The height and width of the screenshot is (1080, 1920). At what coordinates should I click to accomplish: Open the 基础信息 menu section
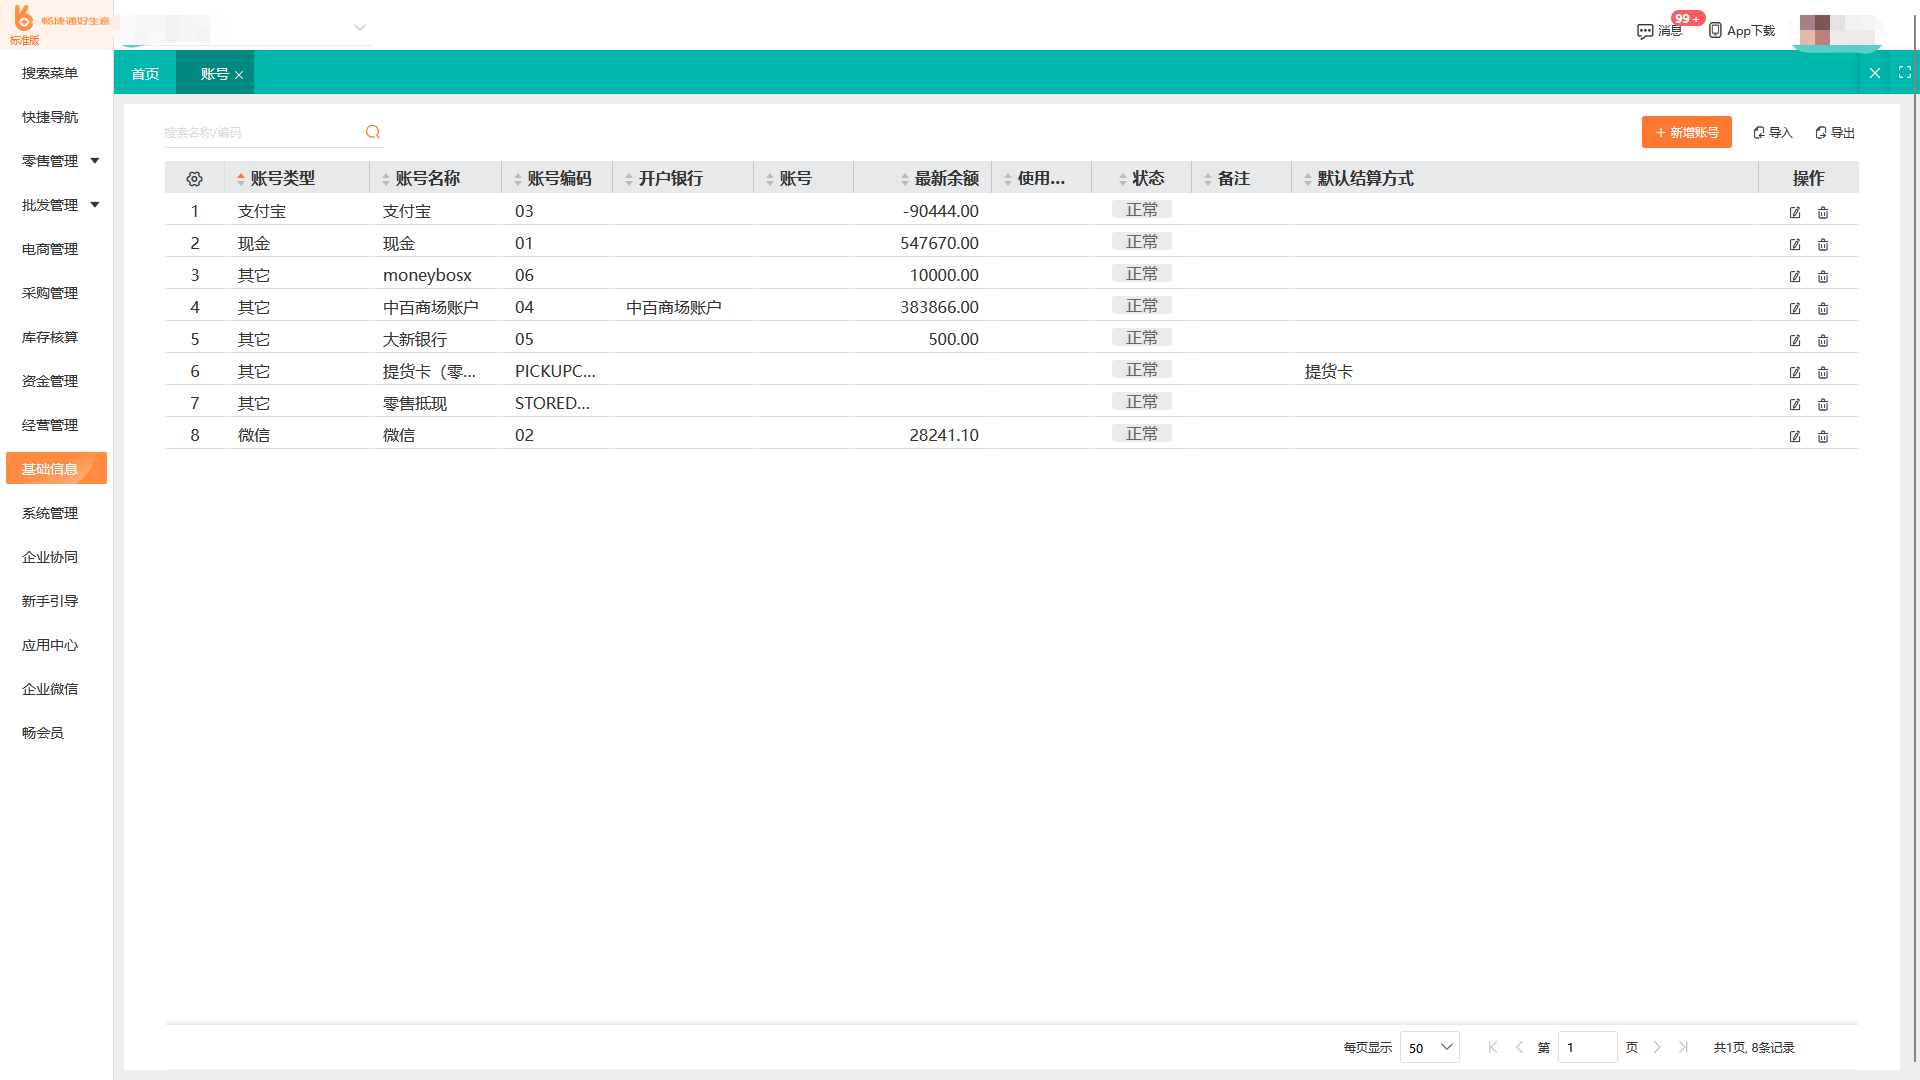[53, 468]
